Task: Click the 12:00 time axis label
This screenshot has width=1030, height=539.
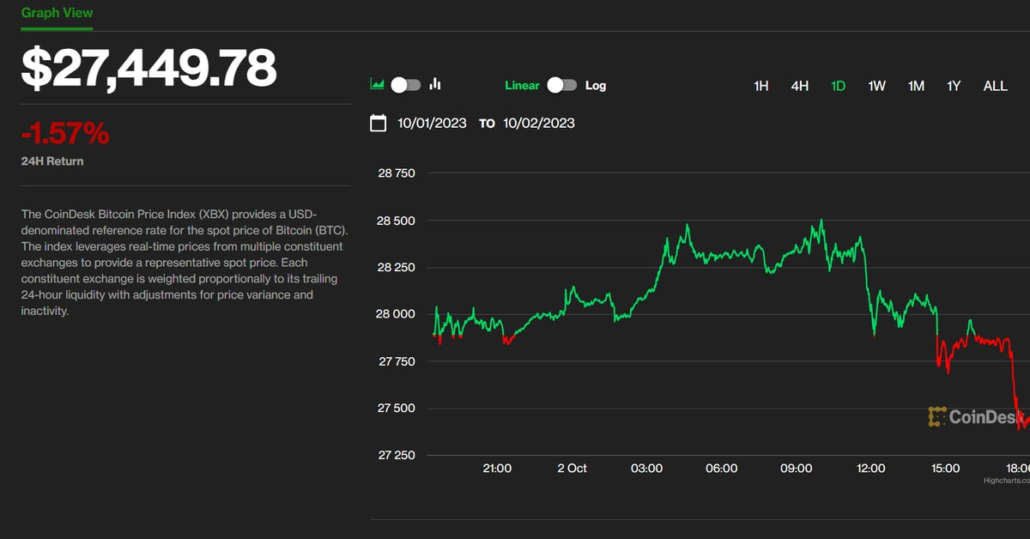Action: 871,468
